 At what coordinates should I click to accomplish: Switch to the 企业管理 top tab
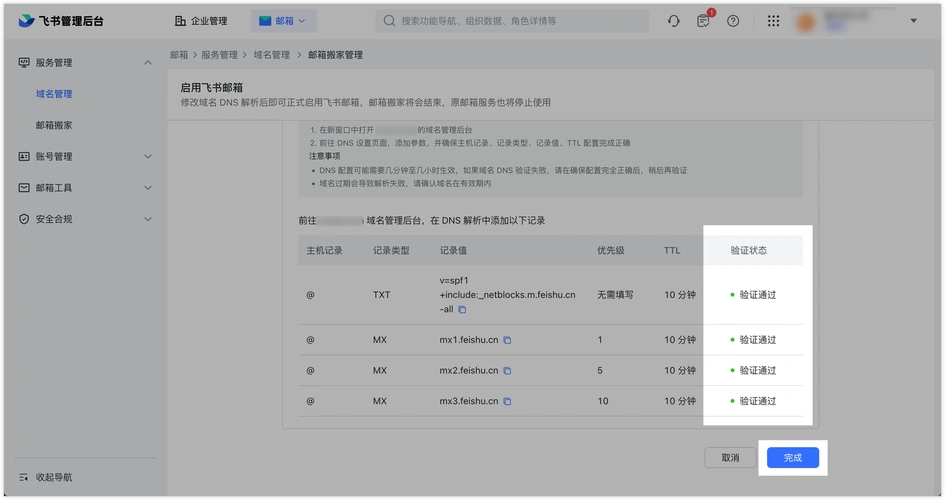(x=201, y=21)
